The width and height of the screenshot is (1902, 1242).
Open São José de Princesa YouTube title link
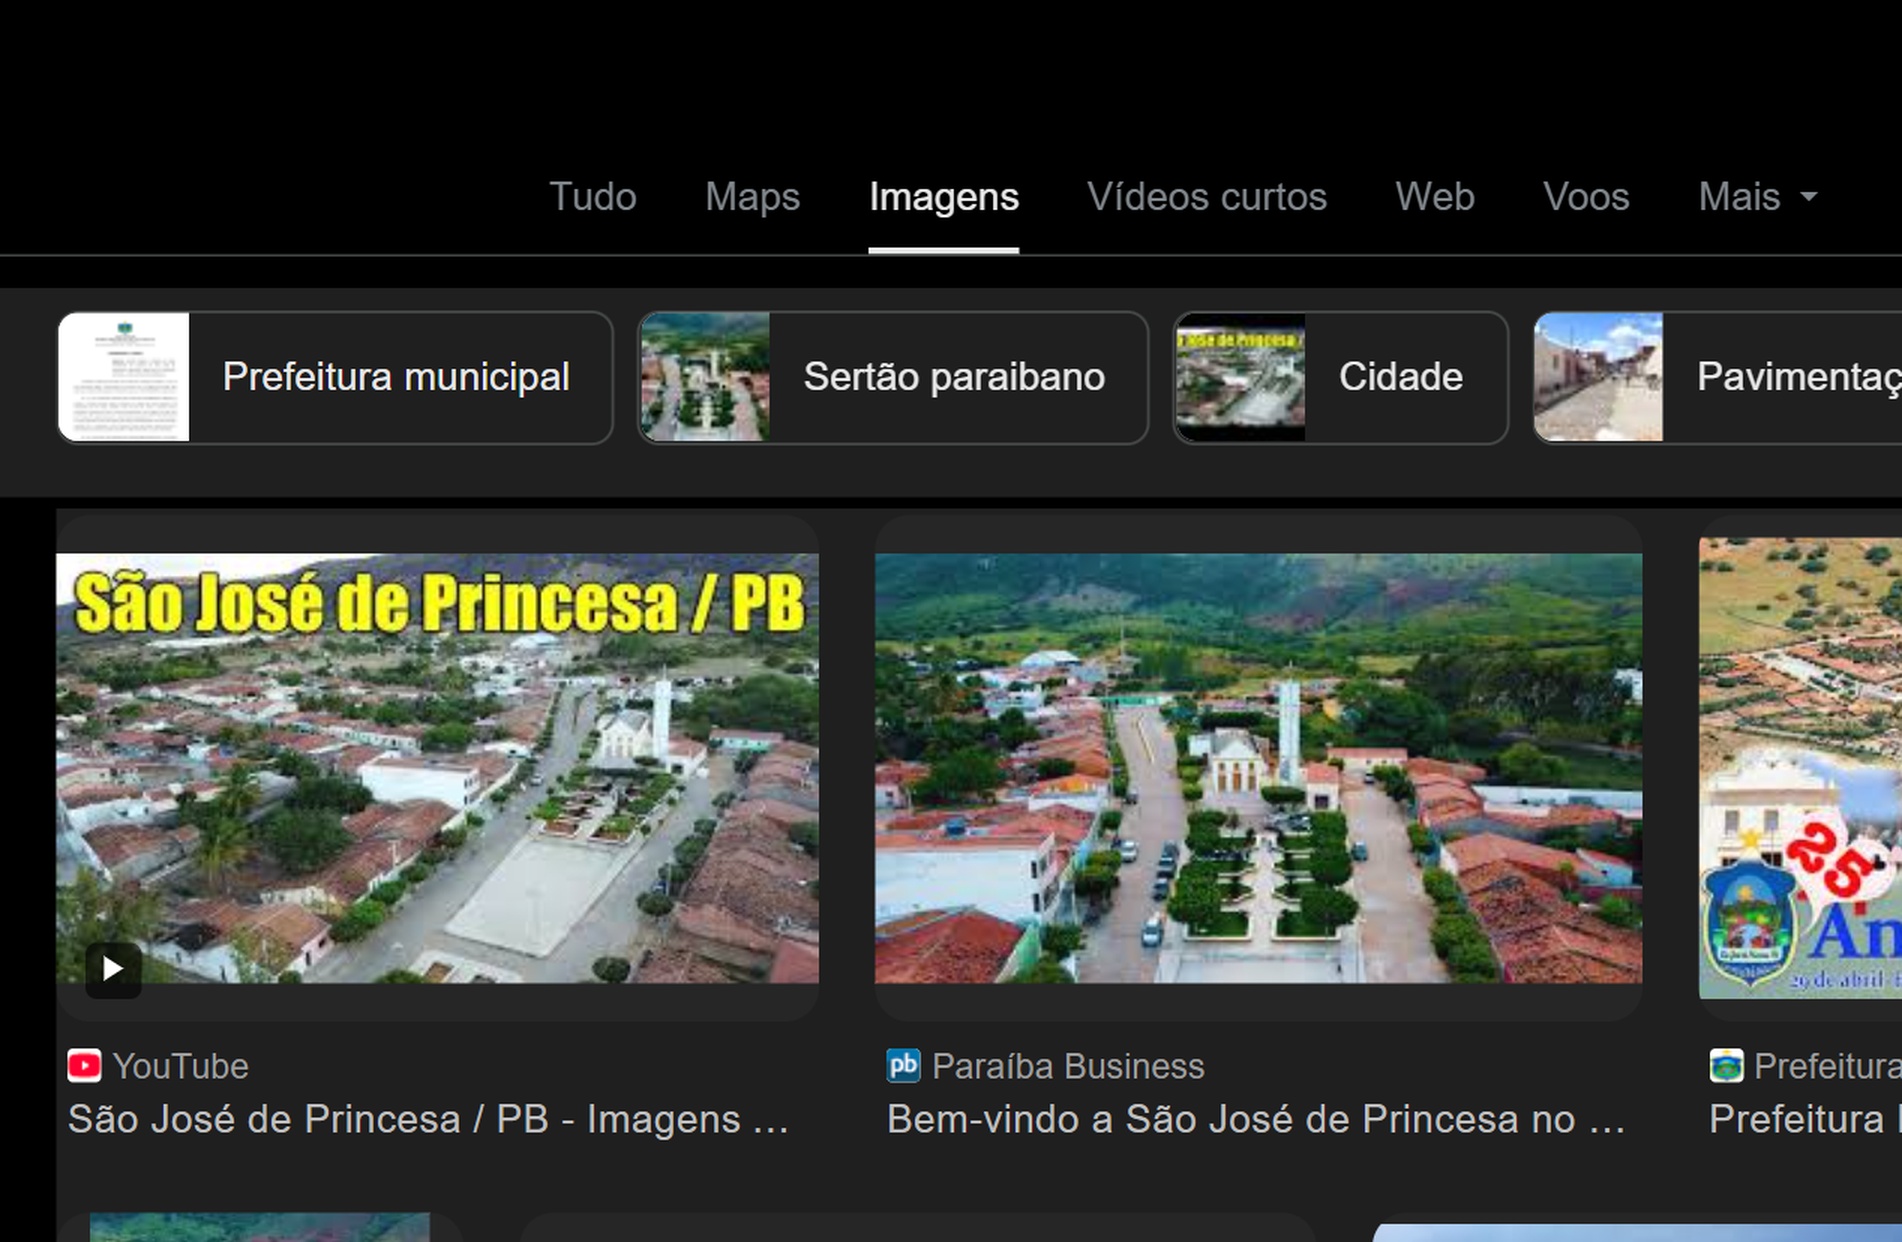click(x=428, y=1120)
